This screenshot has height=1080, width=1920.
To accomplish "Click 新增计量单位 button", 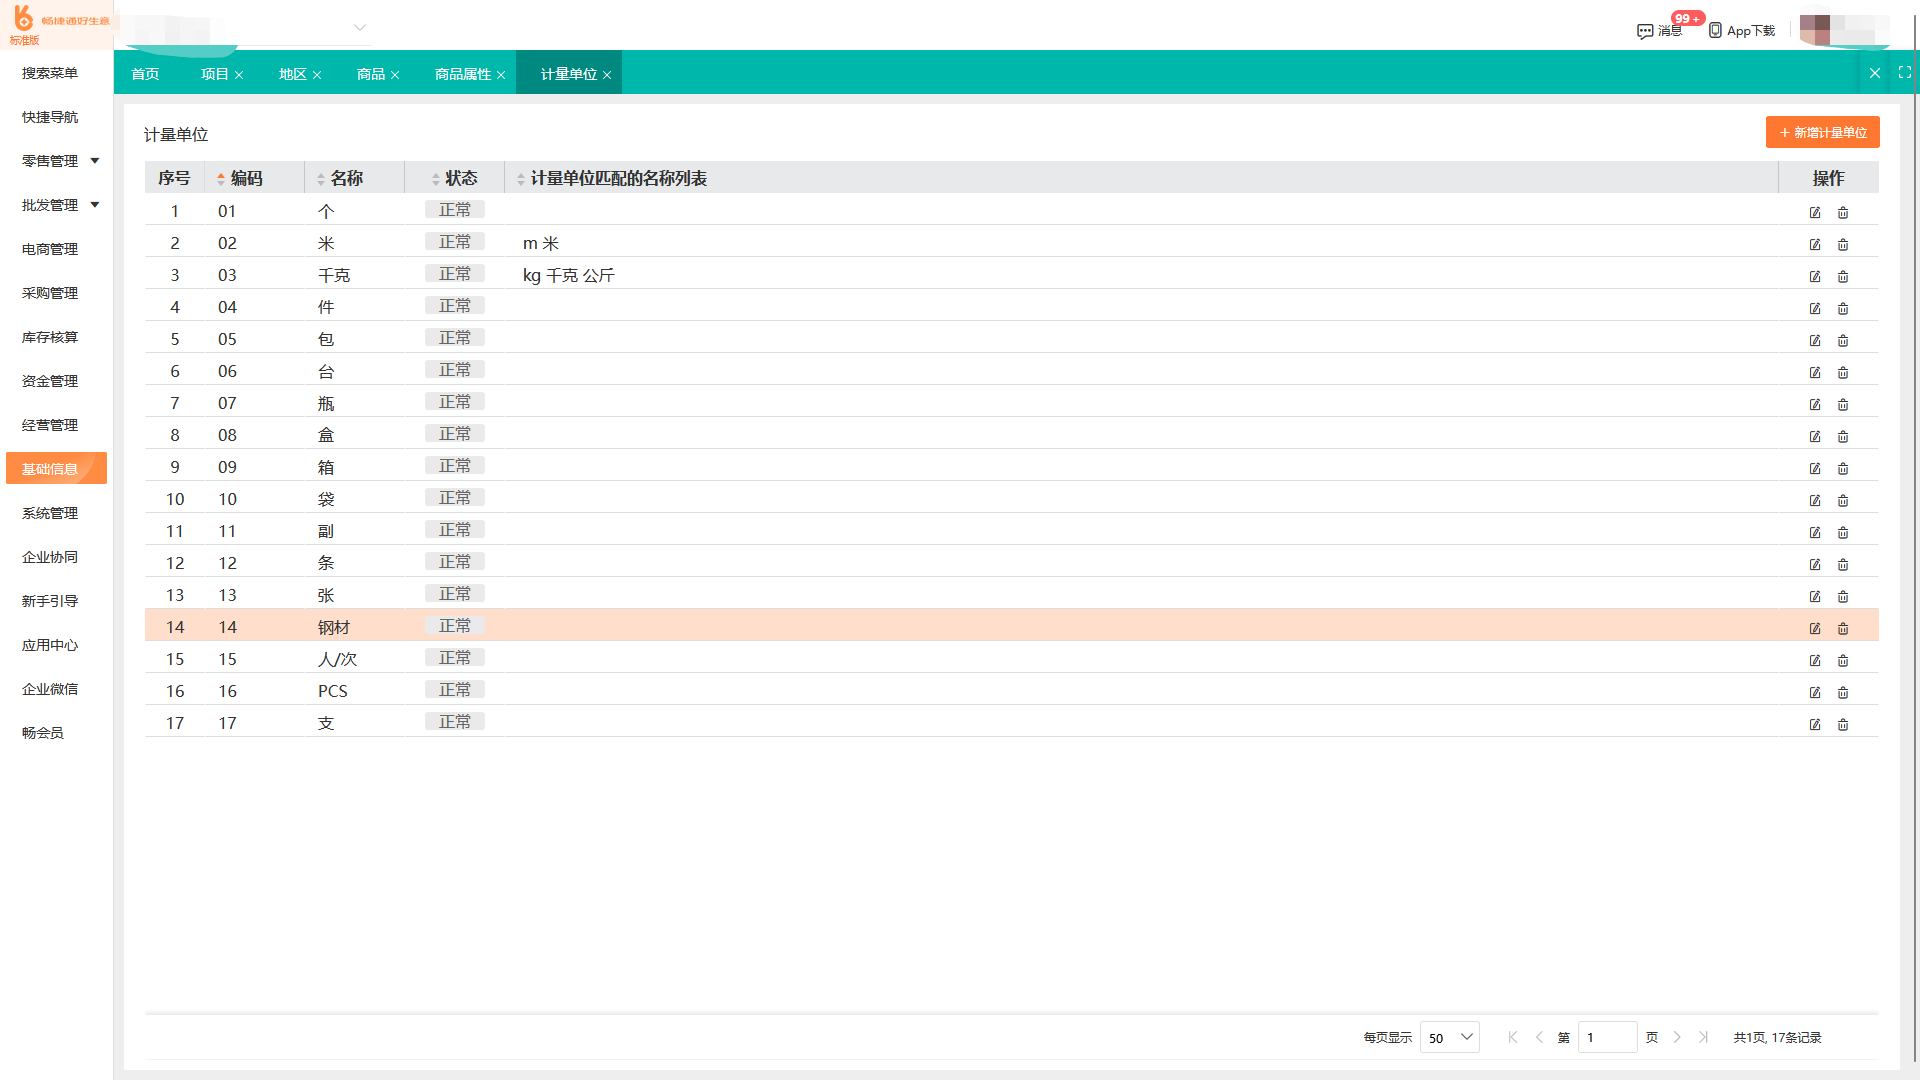I will (1822, 132).
